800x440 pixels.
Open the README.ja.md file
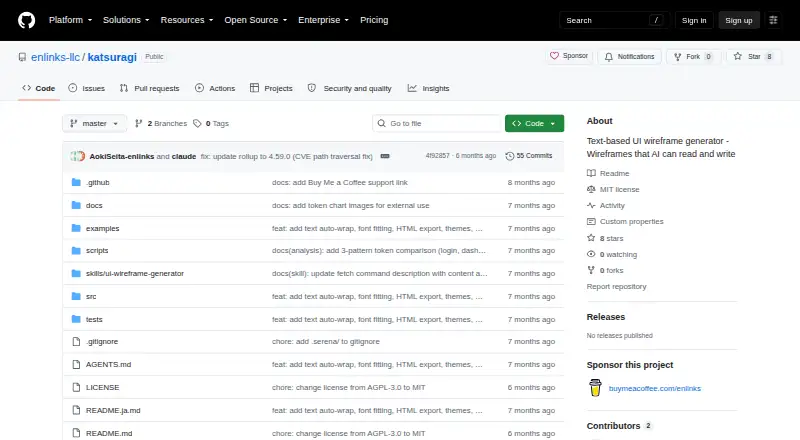point(113,410)
